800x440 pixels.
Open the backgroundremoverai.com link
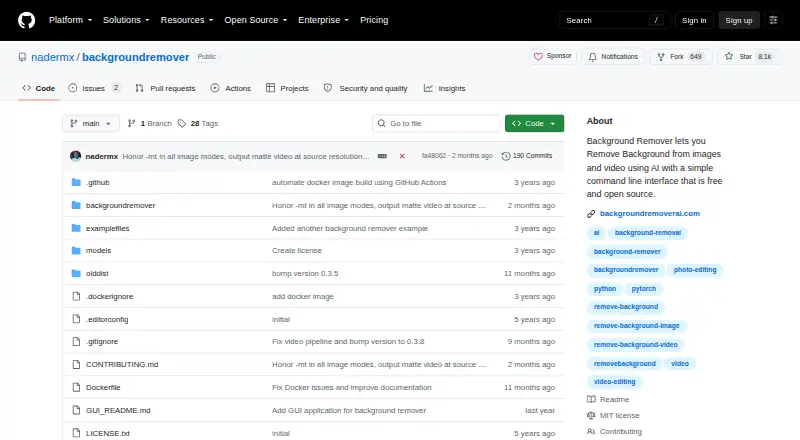tap(649, 213)
